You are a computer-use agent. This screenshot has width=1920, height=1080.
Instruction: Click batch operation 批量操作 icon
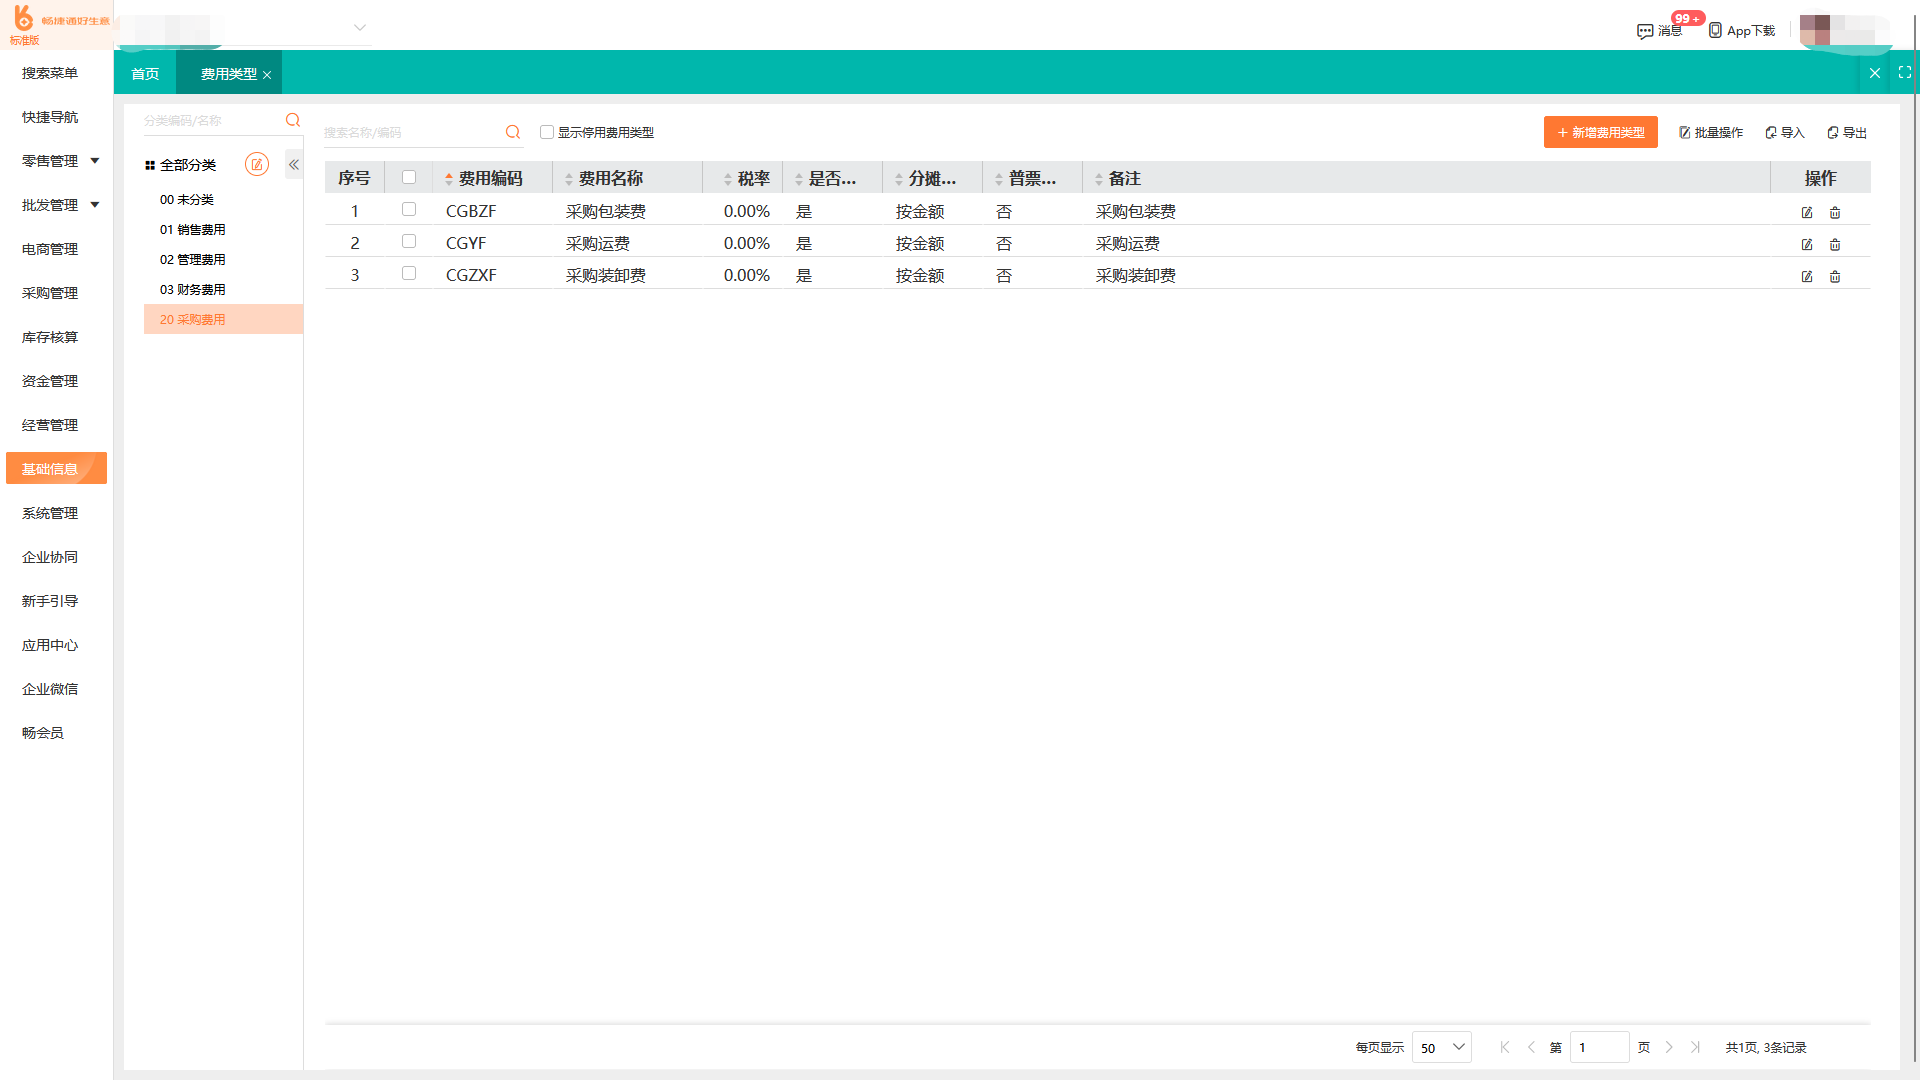point(1709,131)
